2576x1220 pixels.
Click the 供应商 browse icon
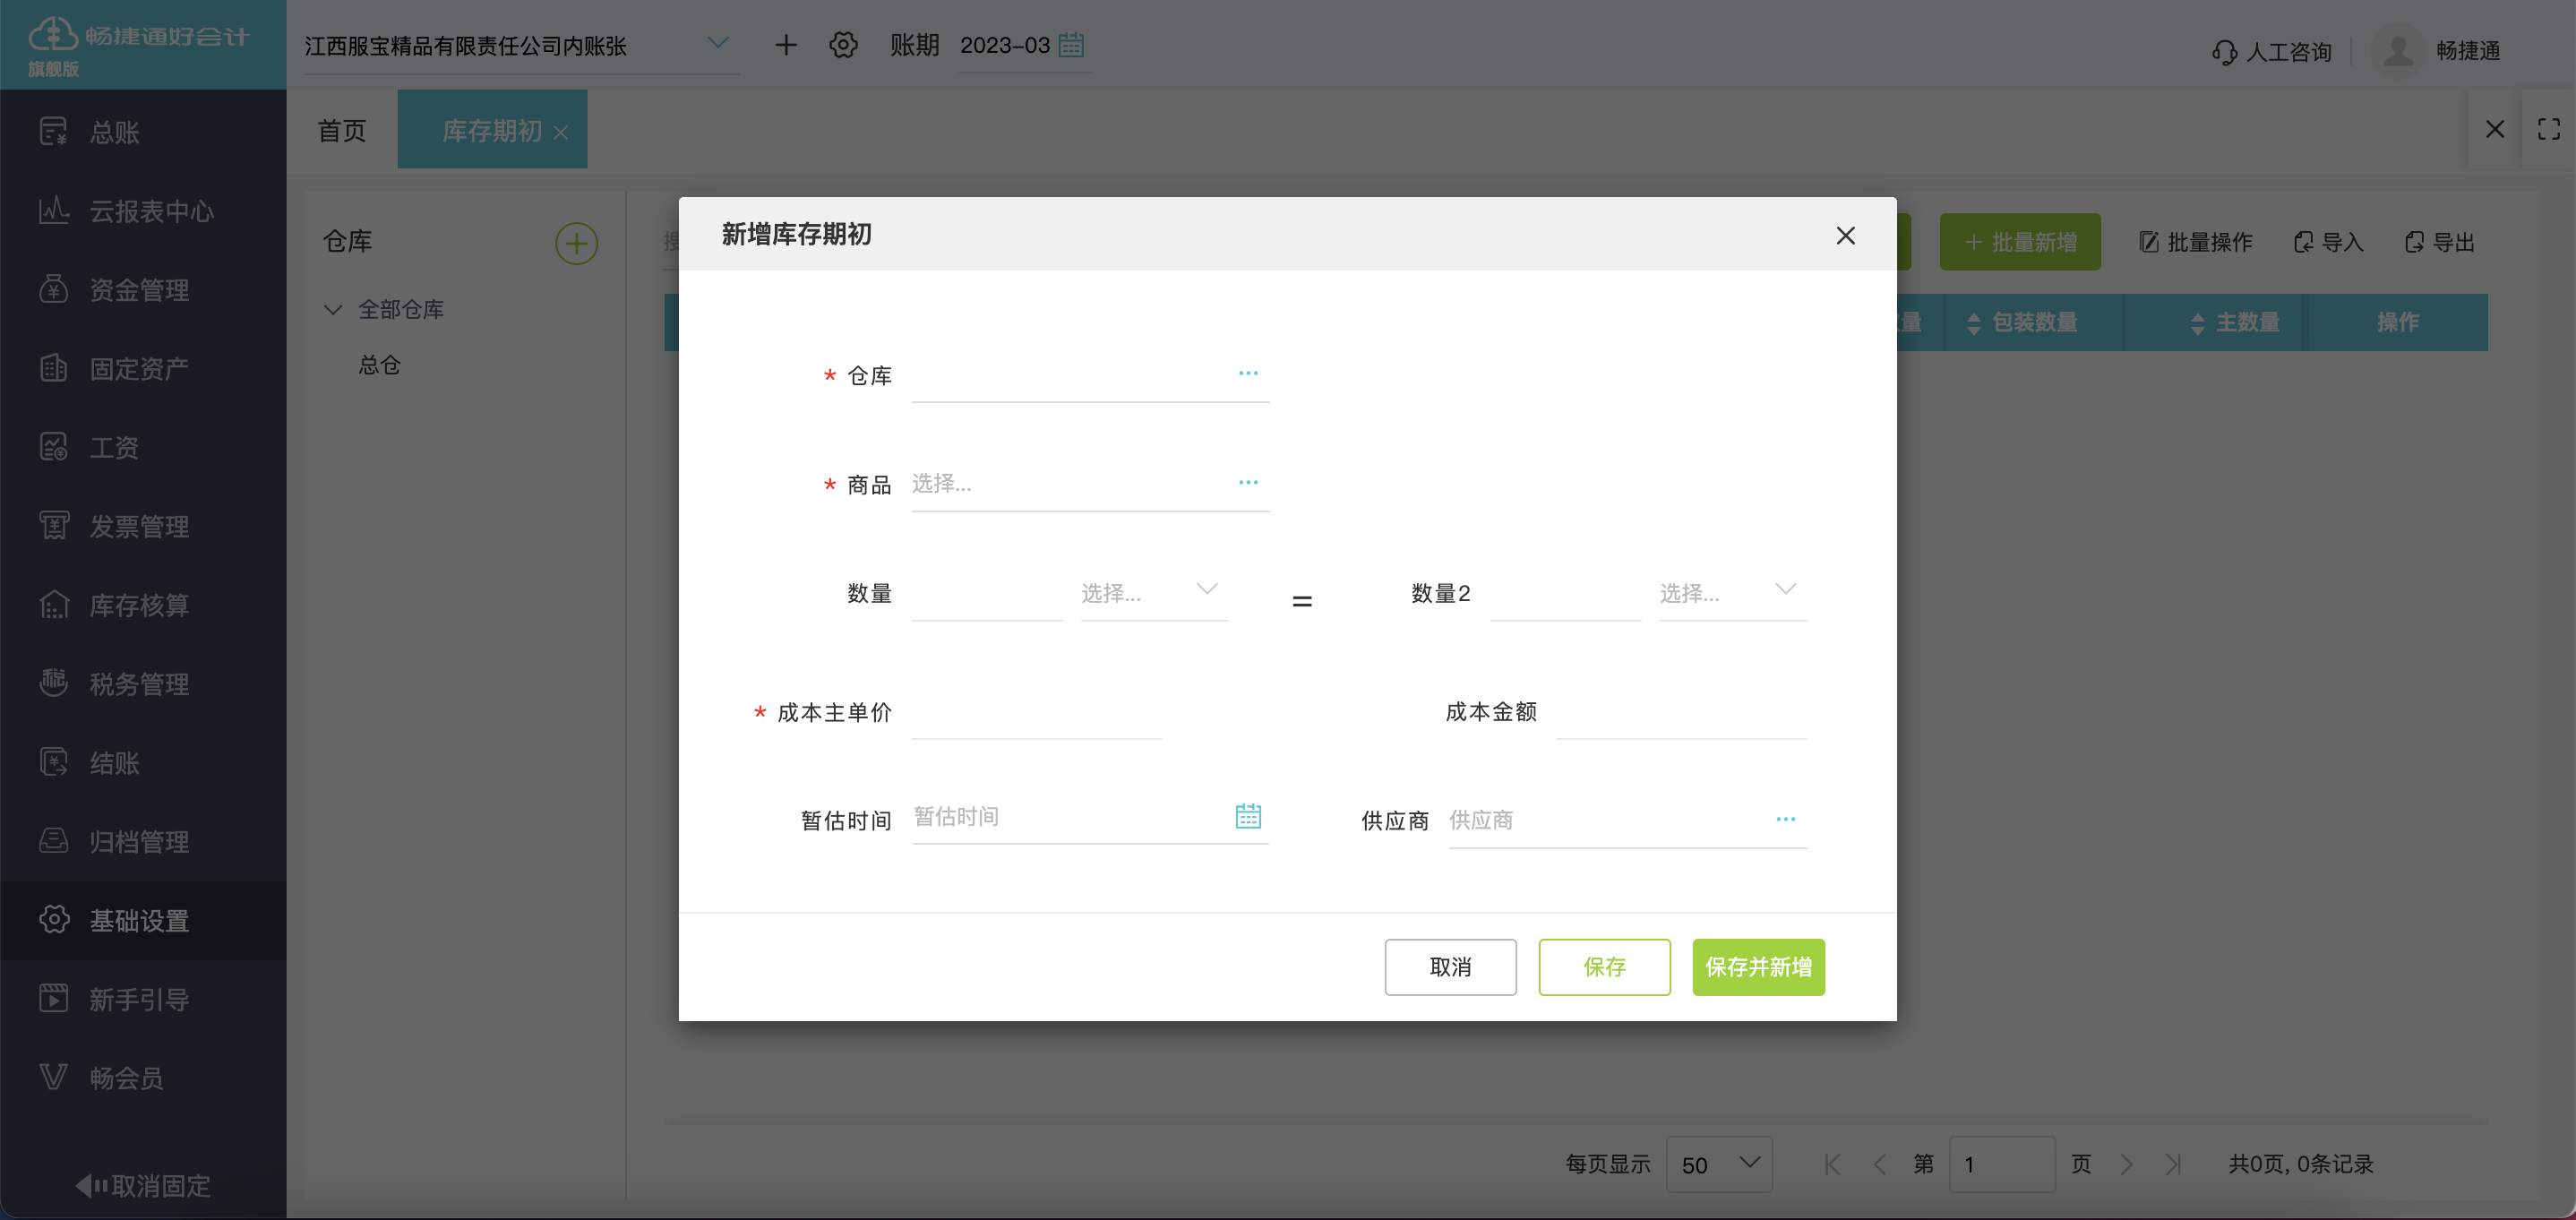click(1789, 818)
